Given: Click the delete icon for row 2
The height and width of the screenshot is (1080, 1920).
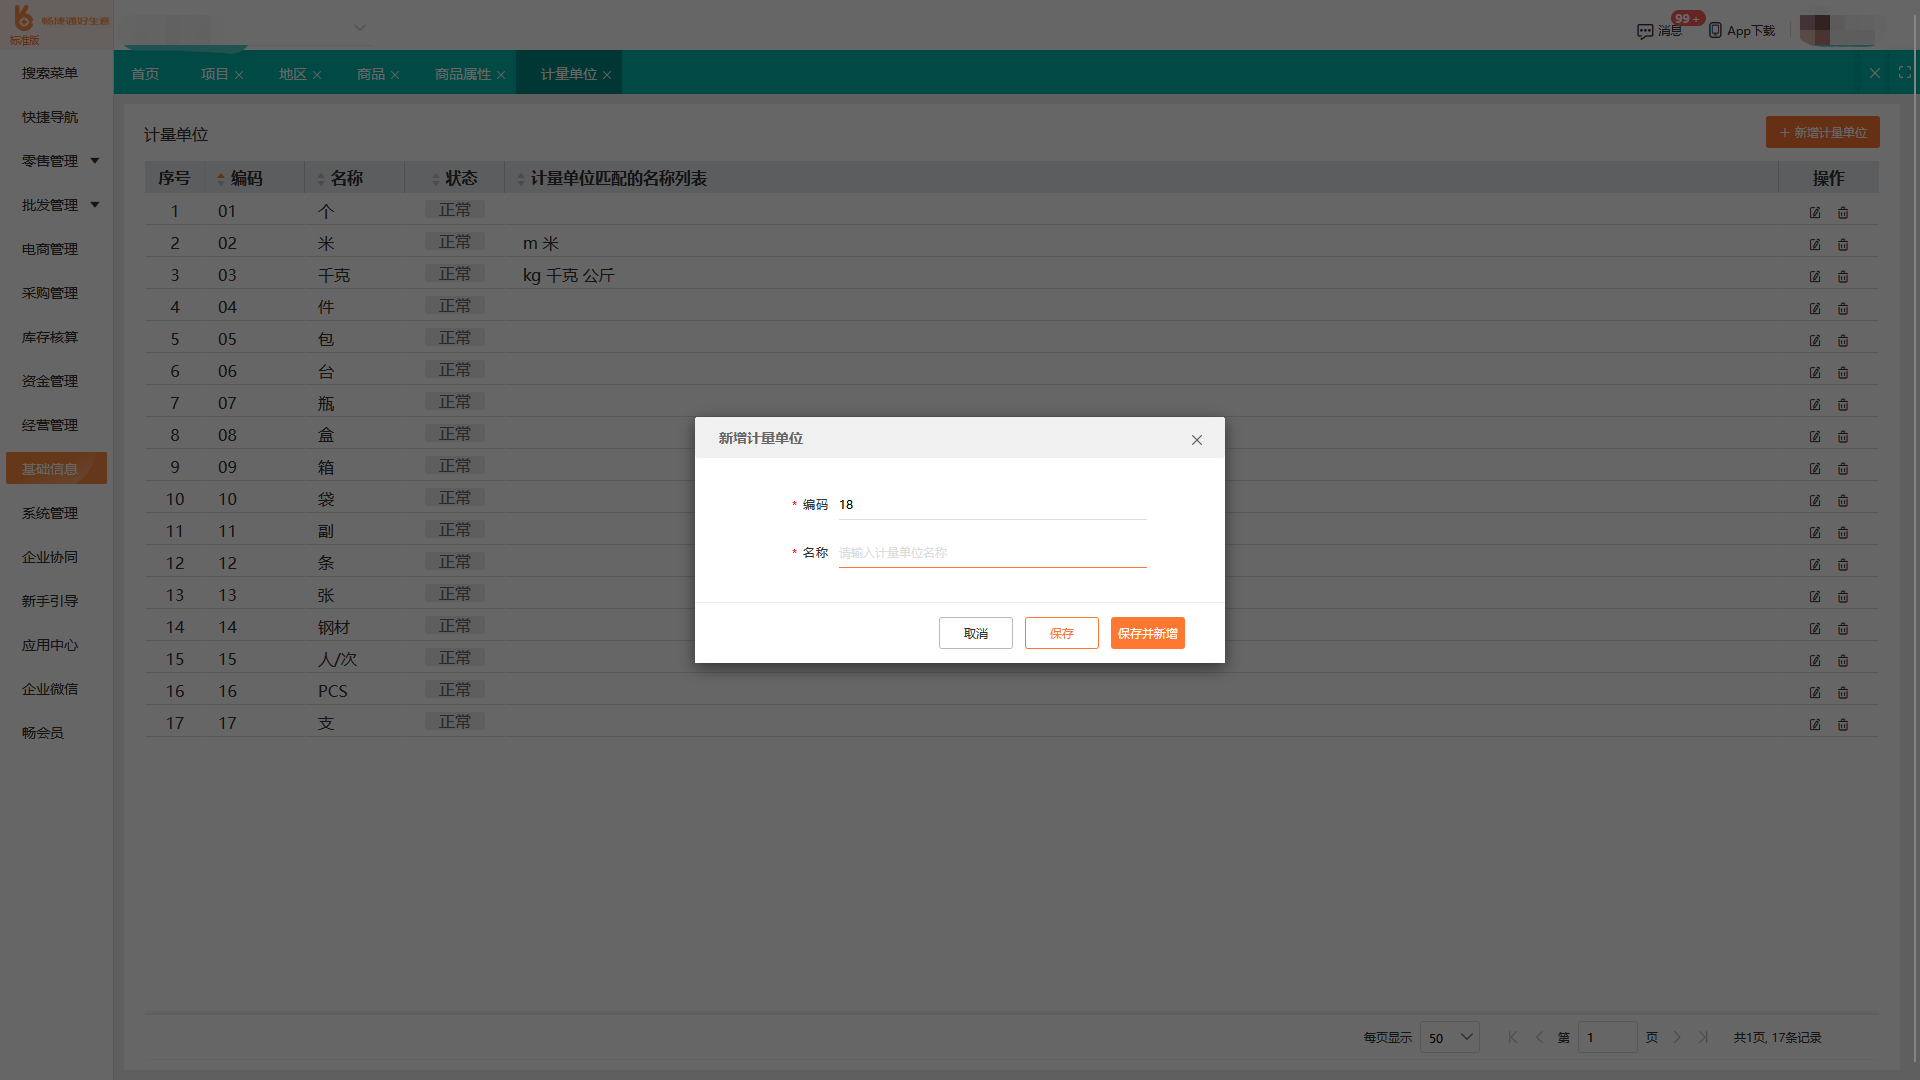Looking at the screenshot, I should click(x=1844, y=244).
